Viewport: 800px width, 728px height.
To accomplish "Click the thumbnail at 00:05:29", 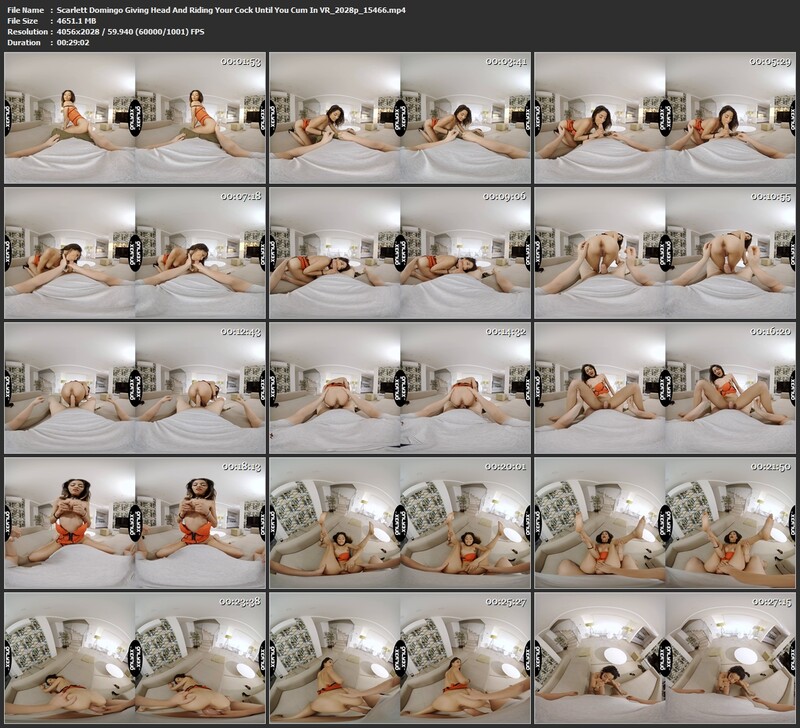I will tap(665, 118).
